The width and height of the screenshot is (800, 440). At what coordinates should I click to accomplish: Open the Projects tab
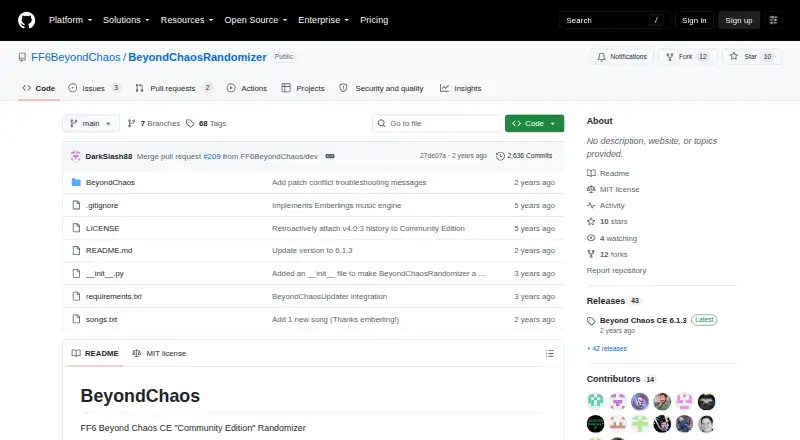coord(303,88)
